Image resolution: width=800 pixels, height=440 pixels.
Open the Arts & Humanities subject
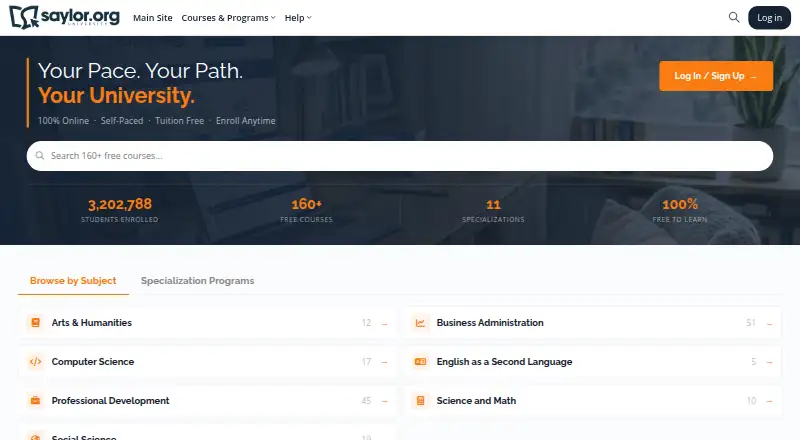point(208,323)
